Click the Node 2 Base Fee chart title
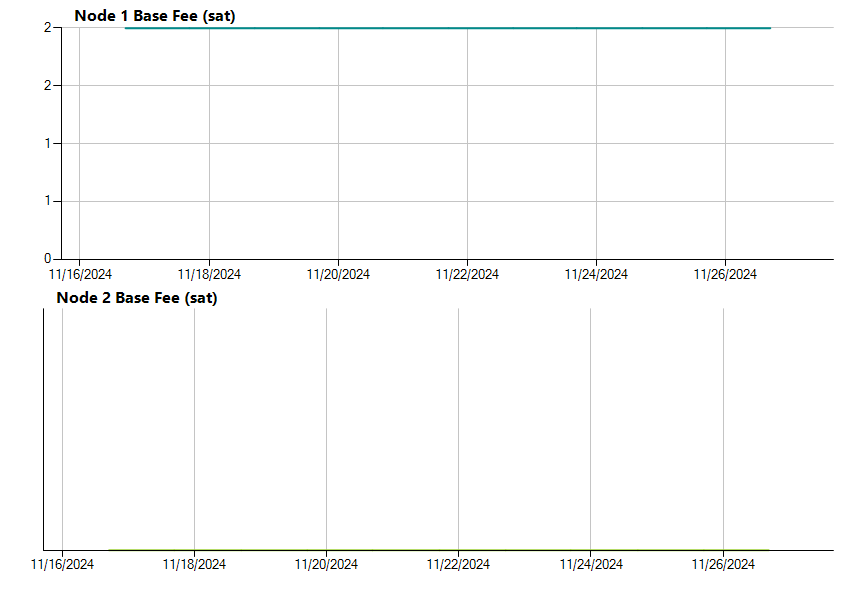Image resolution: width=860 pixels, height=600 pixels. (x=137, y=298)
